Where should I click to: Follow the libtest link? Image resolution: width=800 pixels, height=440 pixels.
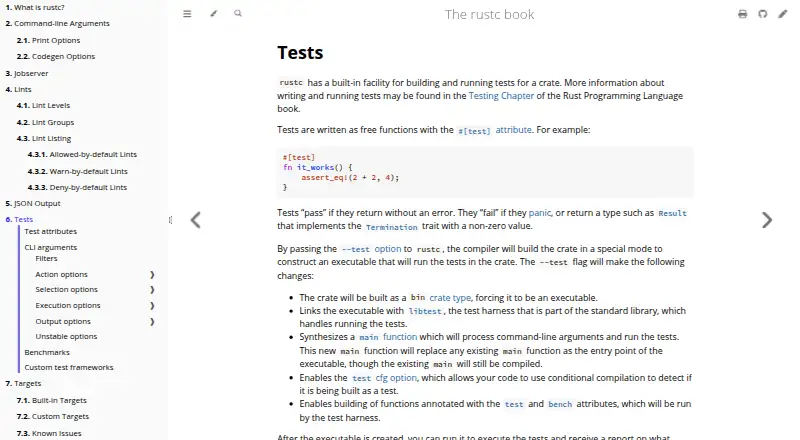coord(424,311)
